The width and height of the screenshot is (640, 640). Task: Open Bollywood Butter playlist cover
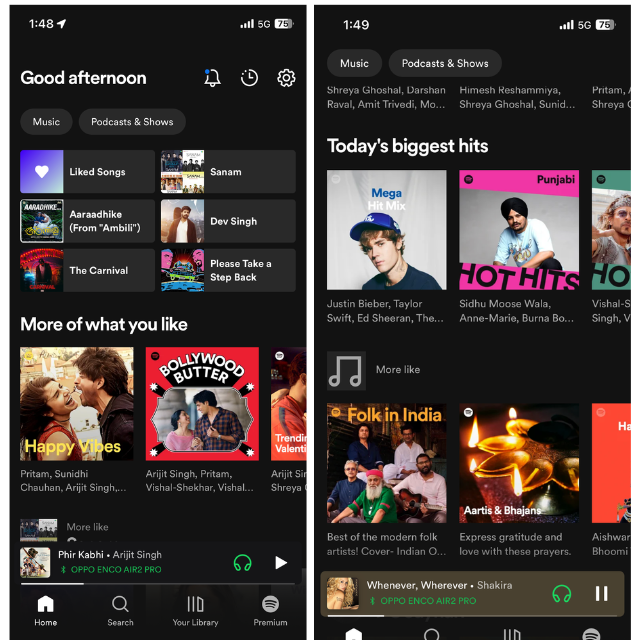pos(202,404)
